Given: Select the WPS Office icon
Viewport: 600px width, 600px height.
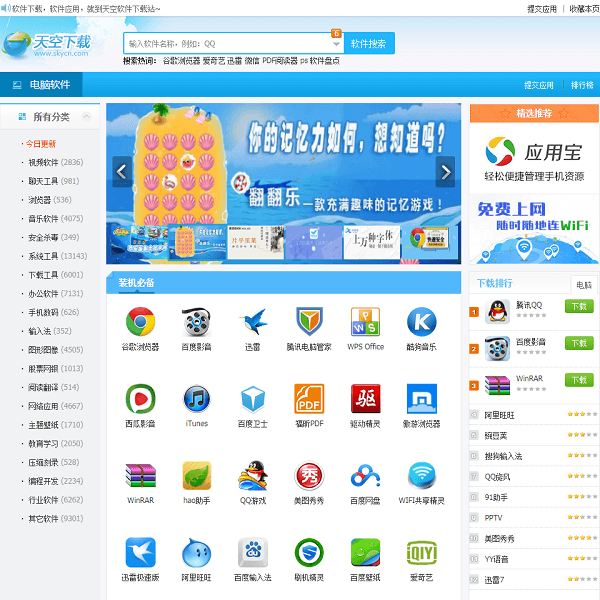Looking at the screenshot, I should [x=365, y=322].
